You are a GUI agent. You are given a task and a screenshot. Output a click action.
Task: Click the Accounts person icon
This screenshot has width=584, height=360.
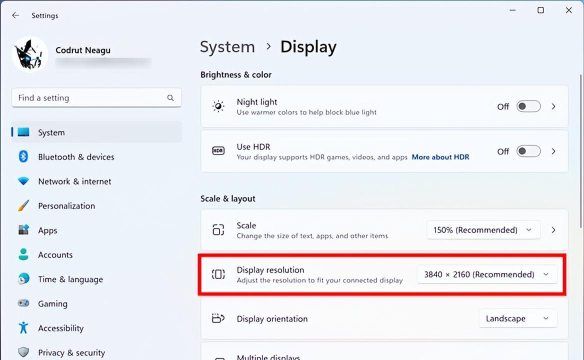coord(23,254)
